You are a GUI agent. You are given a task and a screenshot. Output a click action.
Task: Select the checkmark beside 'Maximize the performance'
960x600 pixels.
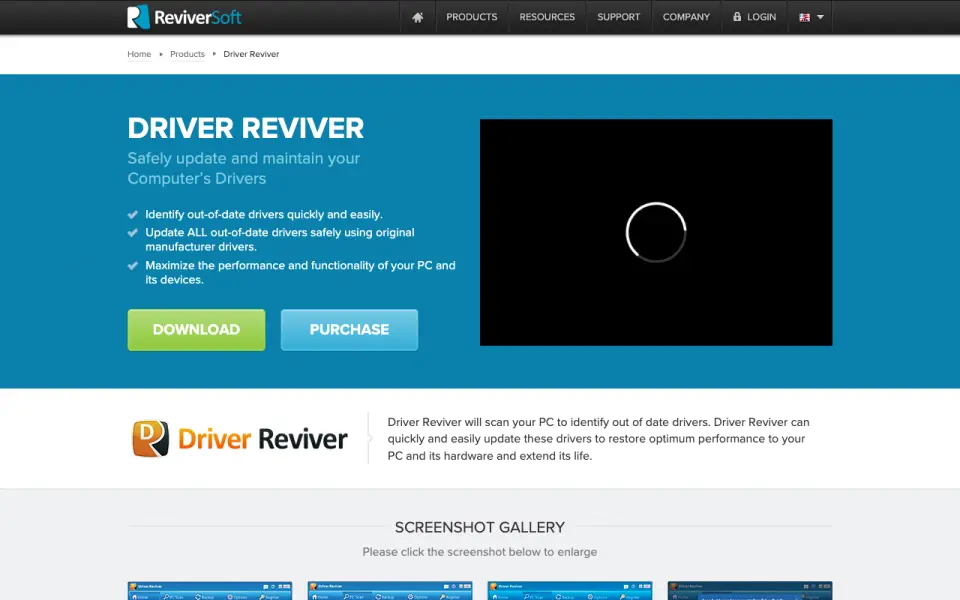[132, 266]
